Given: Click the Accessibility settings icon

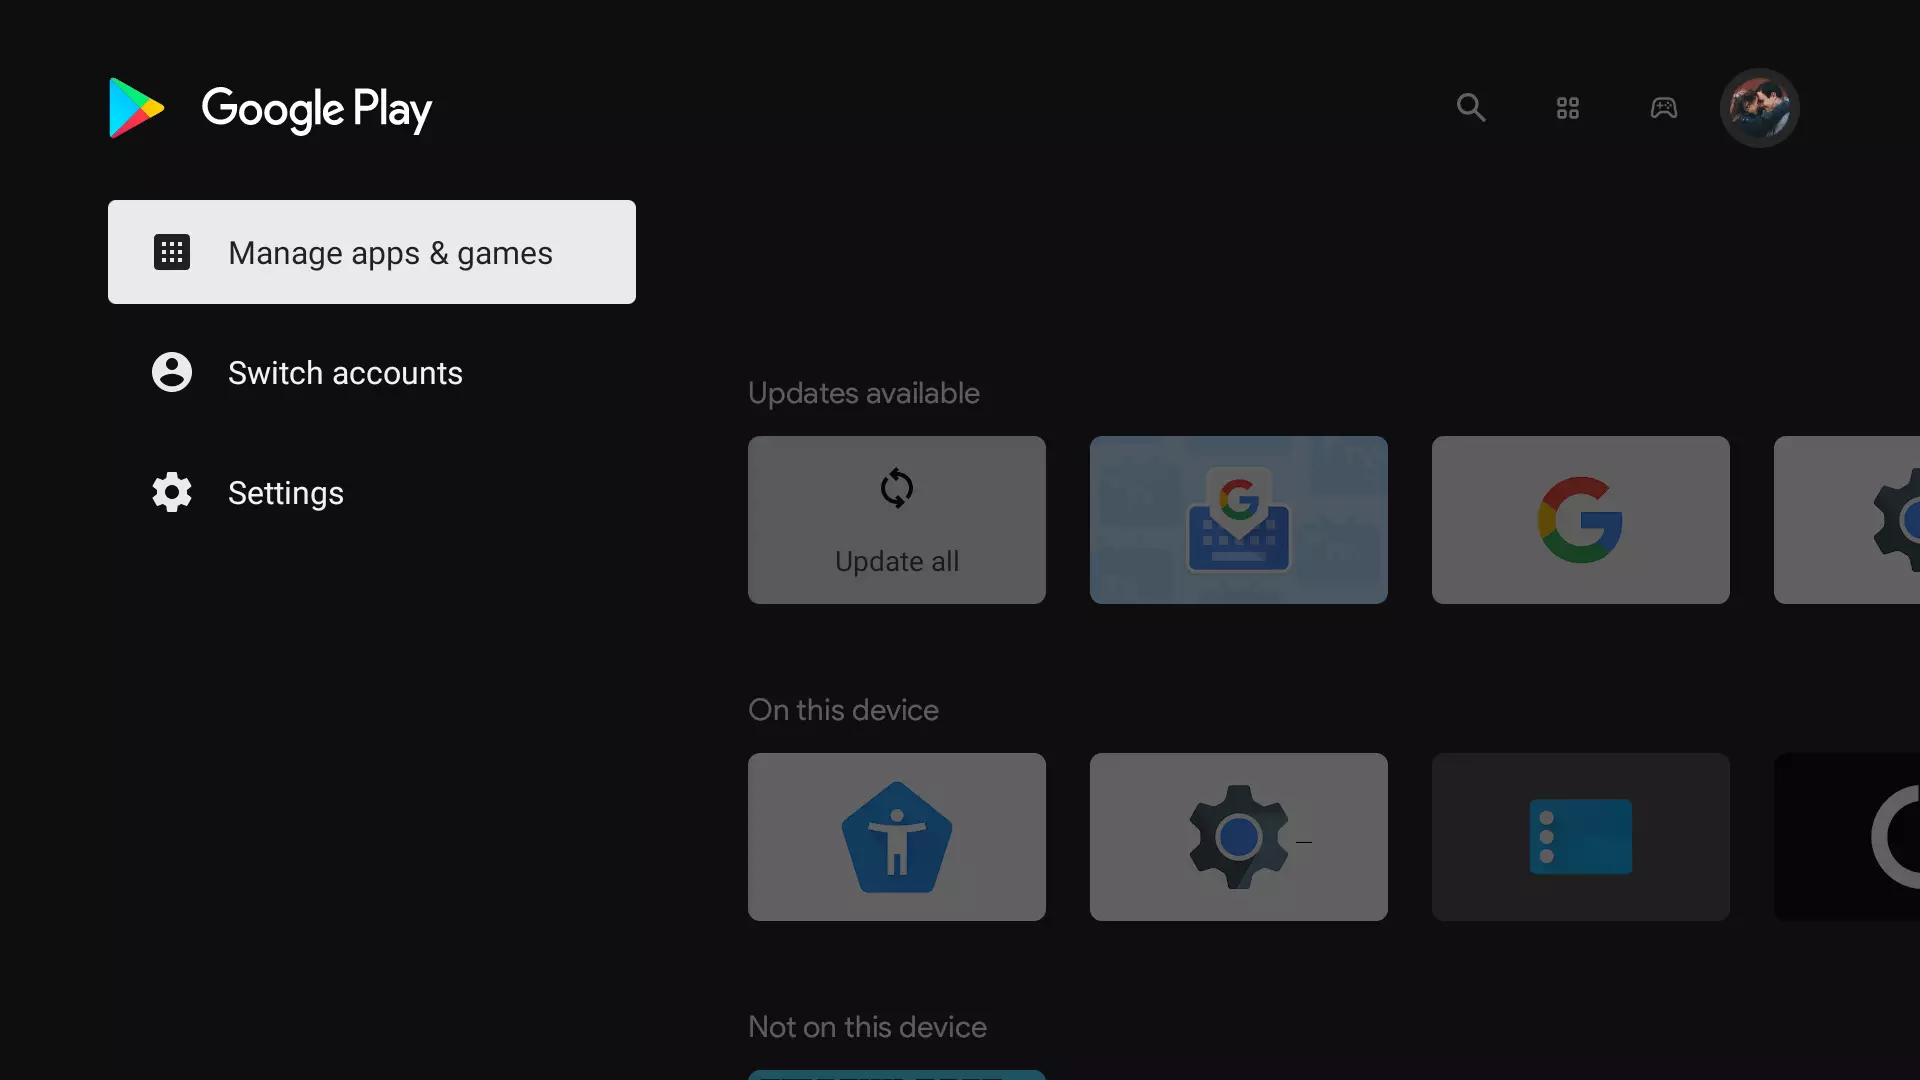Looking at the screenshot, I should pos(897,836).
